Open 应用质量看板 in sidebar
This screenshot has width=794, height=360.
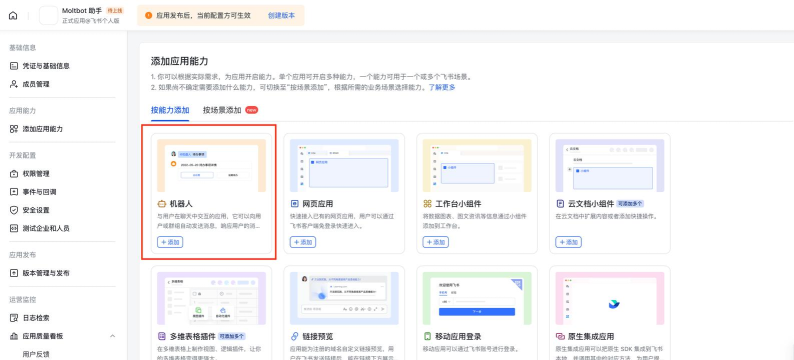click(43, 336)
